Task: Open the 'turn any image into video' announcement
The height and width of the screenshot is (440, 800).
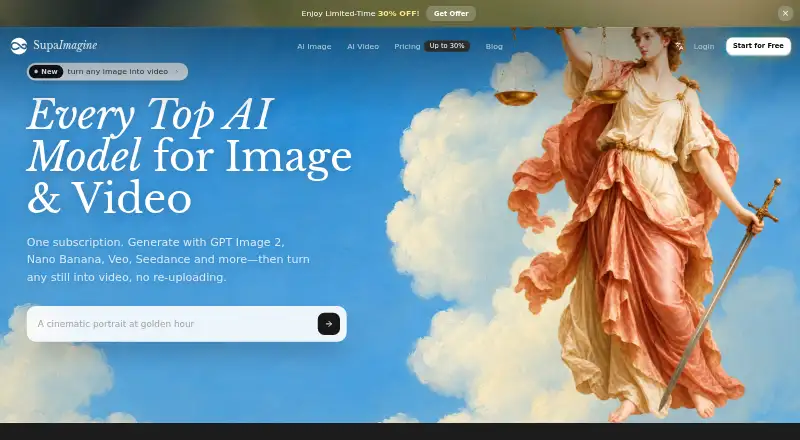Action: [108, 71]
